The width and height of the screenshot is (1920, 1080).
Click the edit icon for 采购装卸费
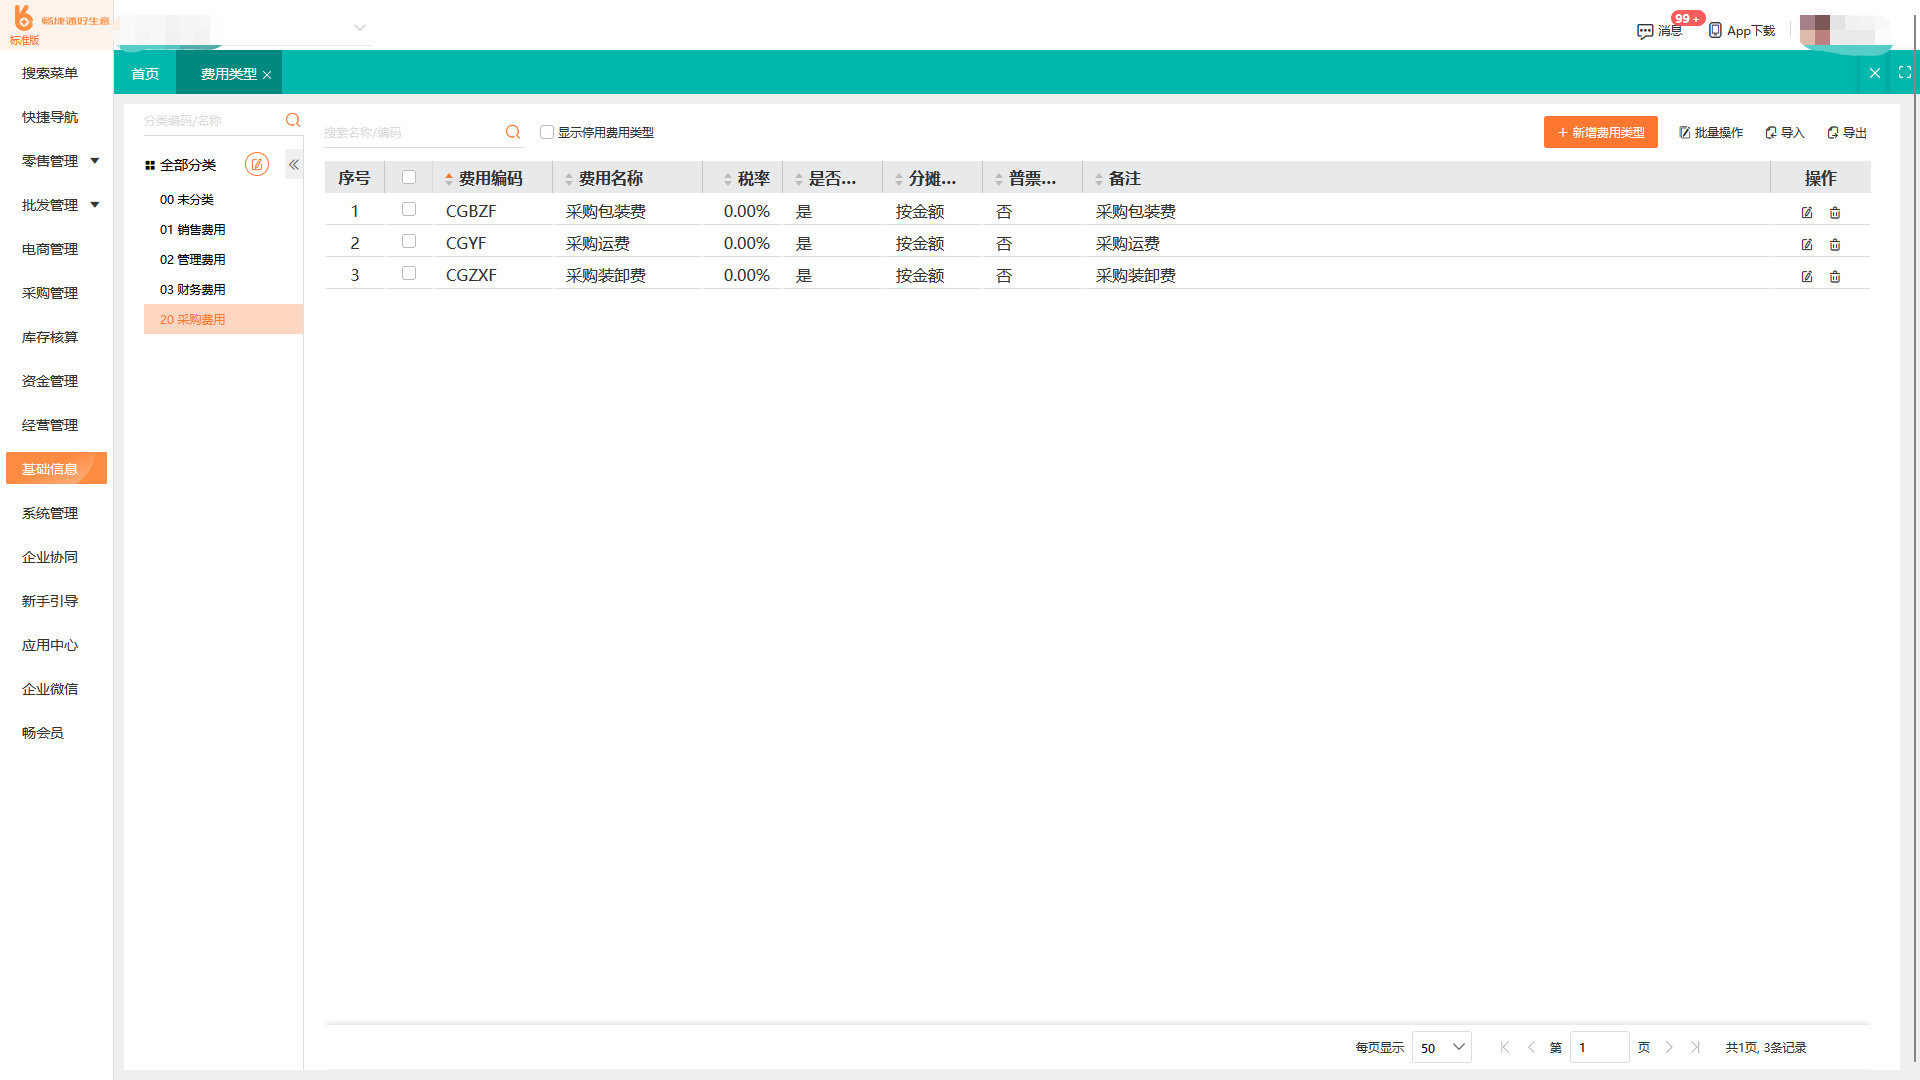pos(1807,274)
